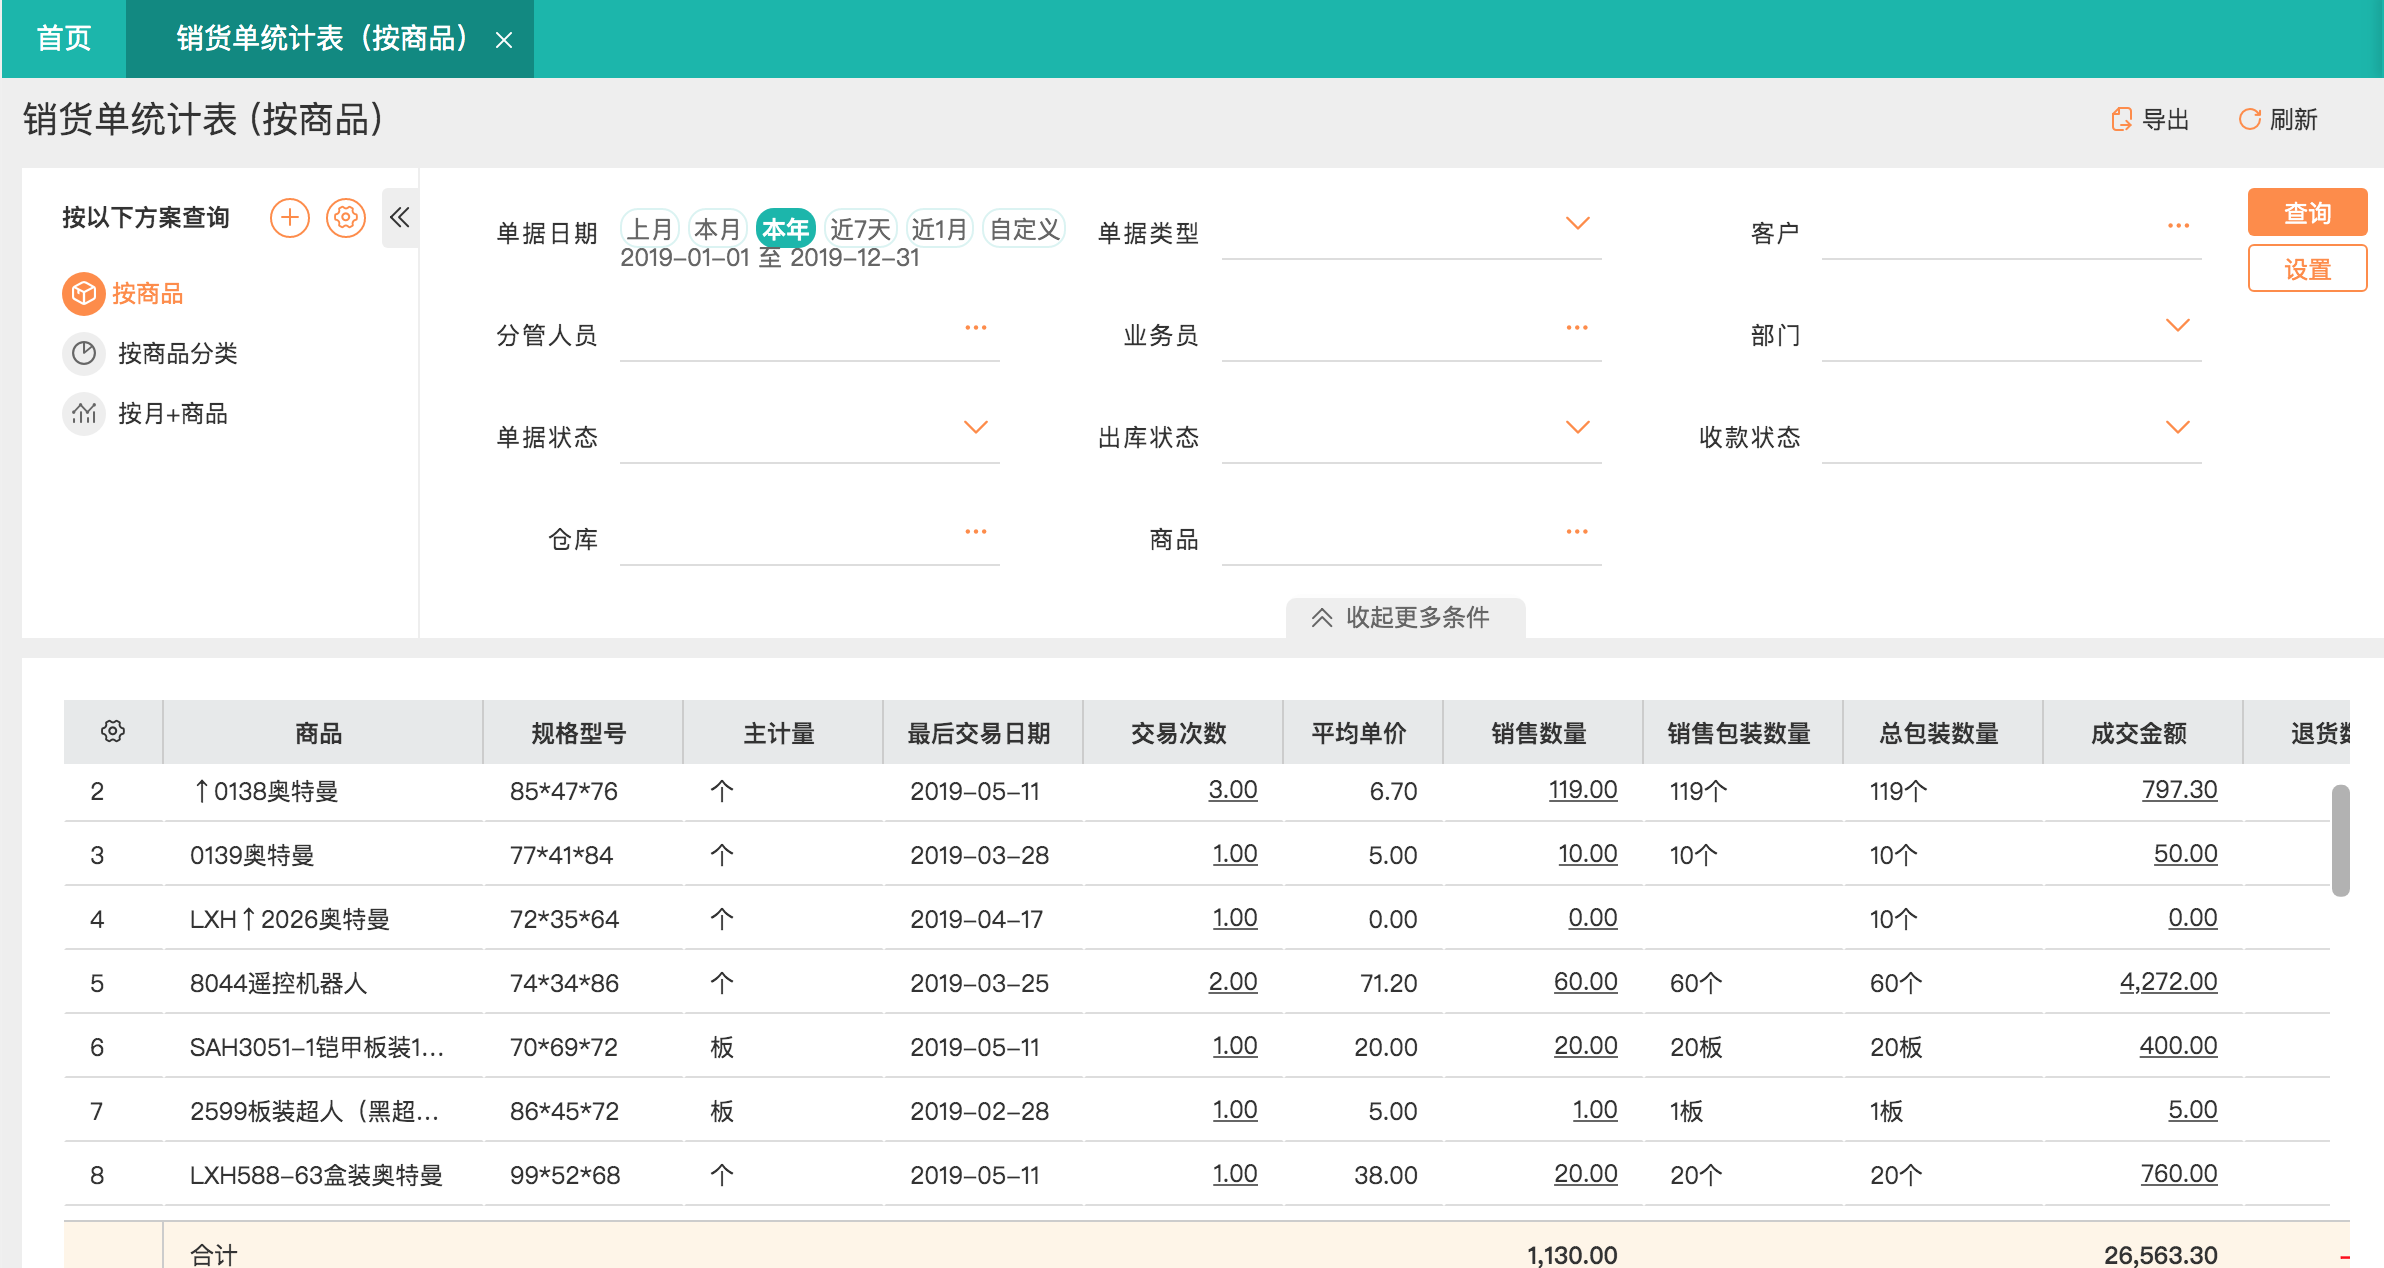Click the settings gear icon in table header
This screenshot has width=2384, height=1268.
coord(112,729)
